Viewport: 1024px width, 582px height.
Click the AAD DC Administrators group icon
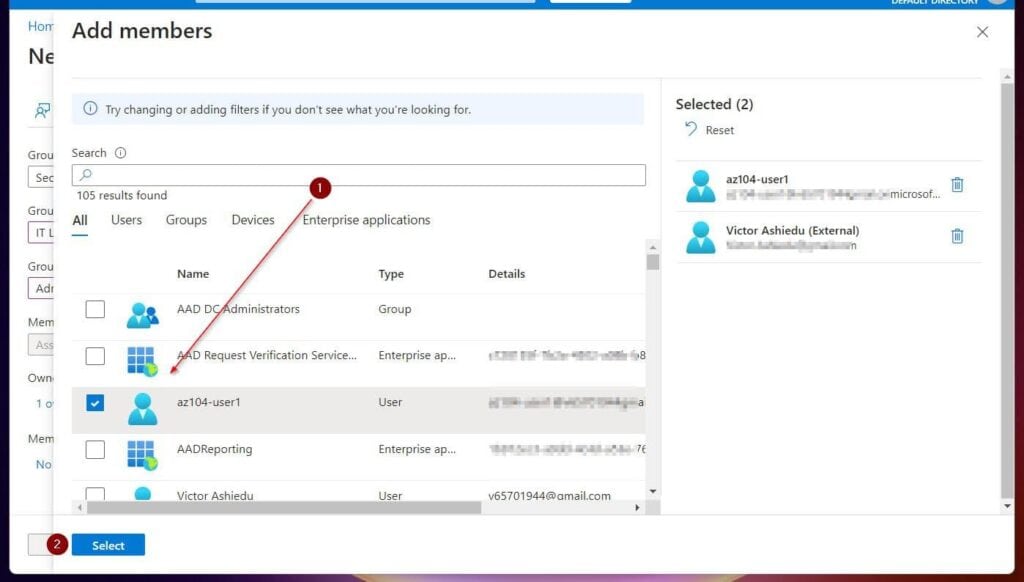coord(142,315)
